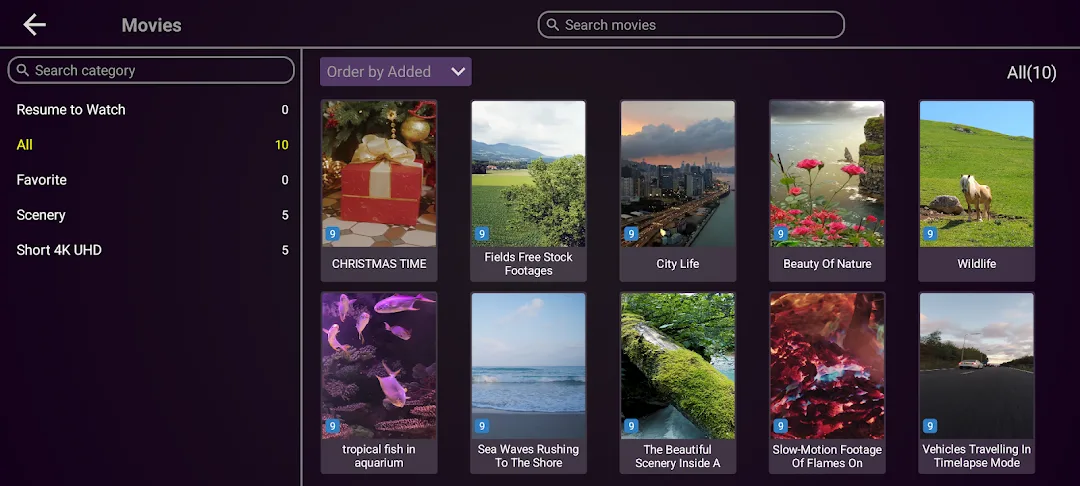Screen dimensions: 1080x486
Task: Focus the Search category field
Action: coord(151,70)
